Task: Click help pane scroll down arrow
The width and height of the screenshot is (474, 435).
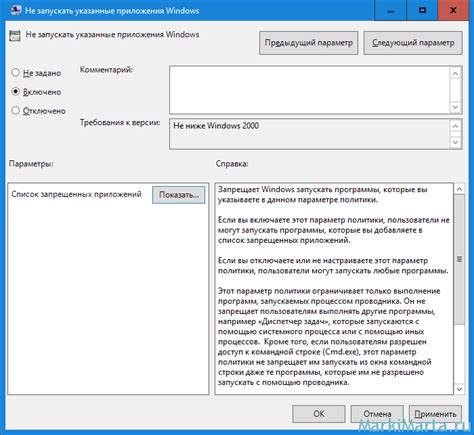Action: point(459,389)
